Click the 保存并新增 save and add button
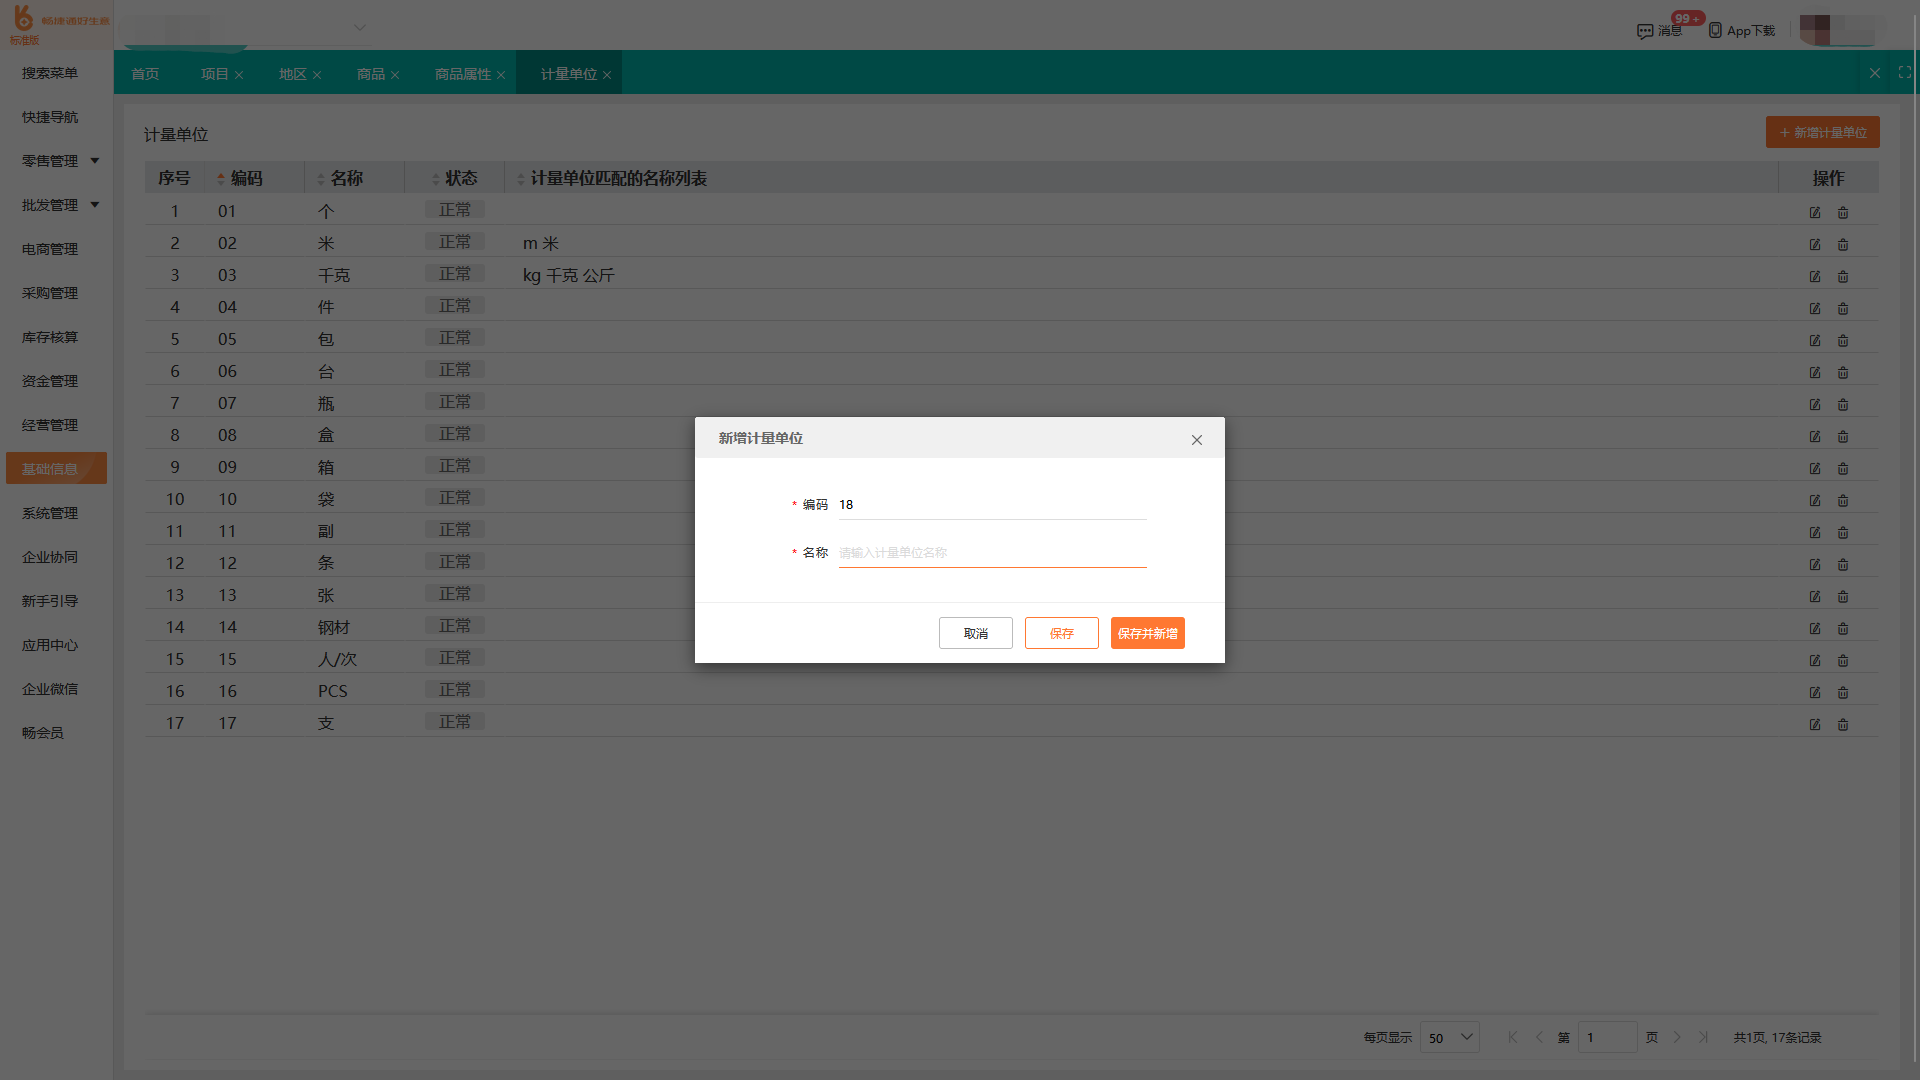This screenshot has height=1080, width=1920. [1147, 633]
